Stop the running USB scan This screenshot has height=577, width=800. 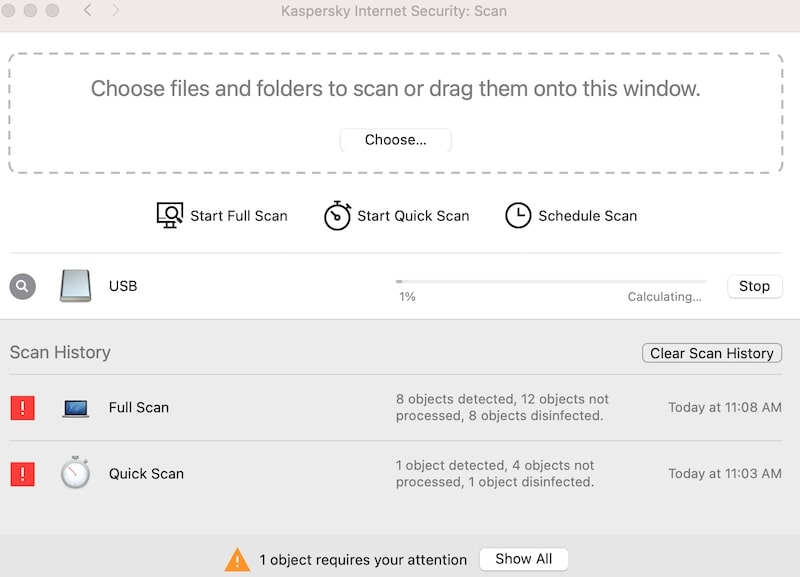[754, 286]
